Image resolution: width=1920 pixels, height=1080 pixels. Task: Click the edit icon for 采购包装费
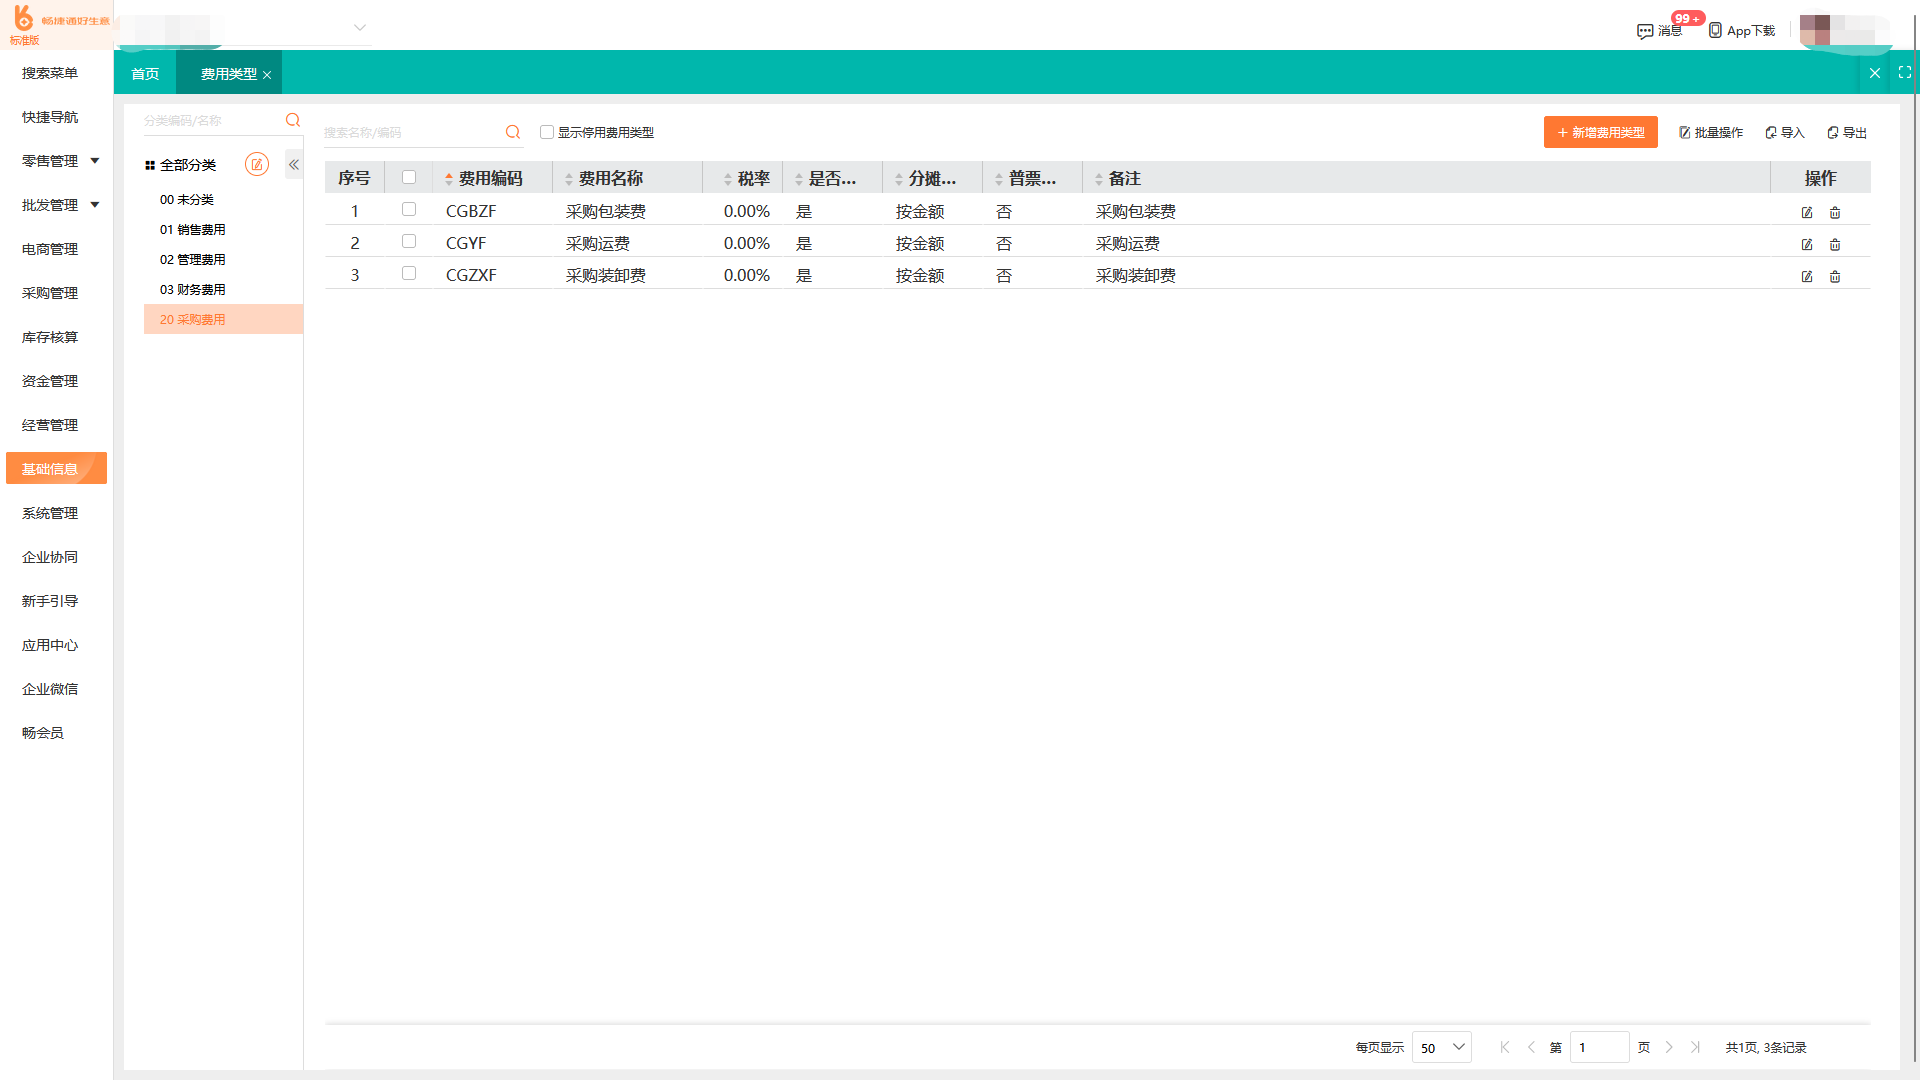[1807, 211]
